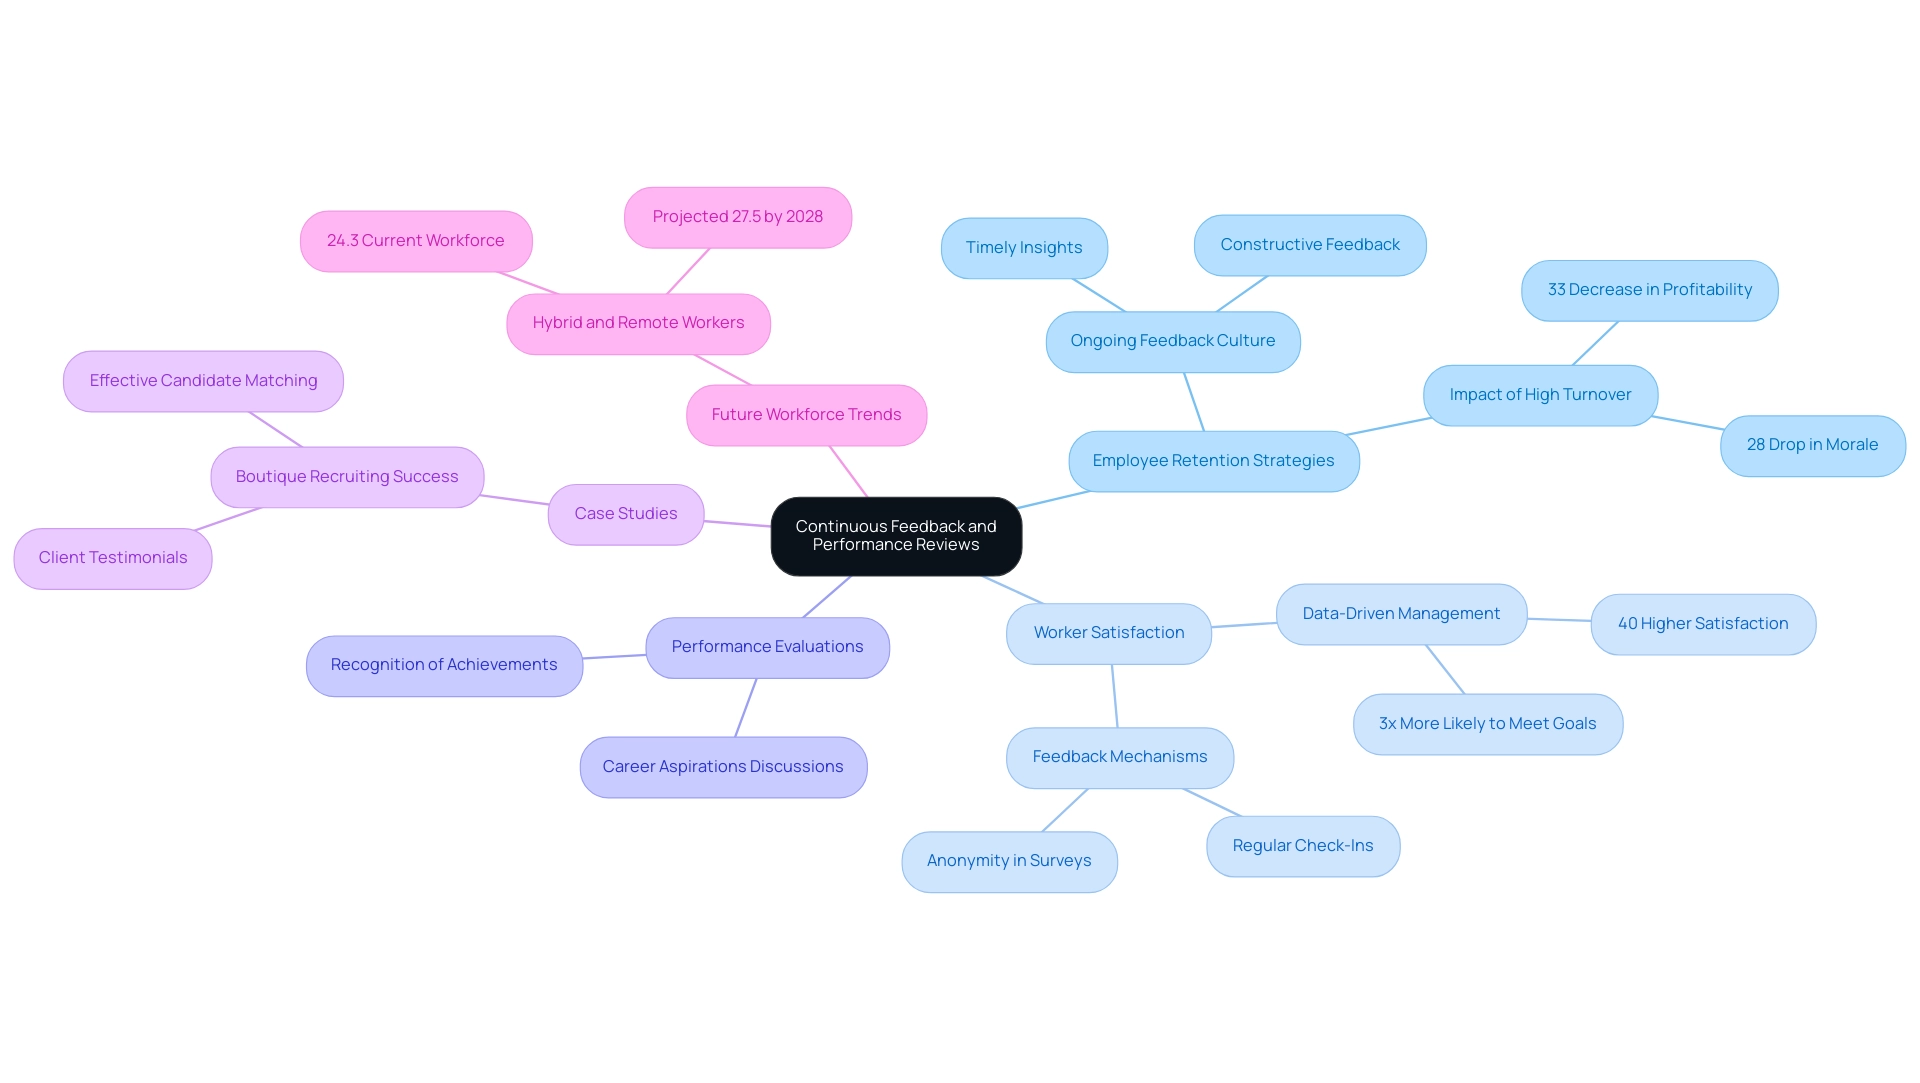Select the 'Performance Evaluations' node
Screen dimensions: 1920x1083
(767, 645)
